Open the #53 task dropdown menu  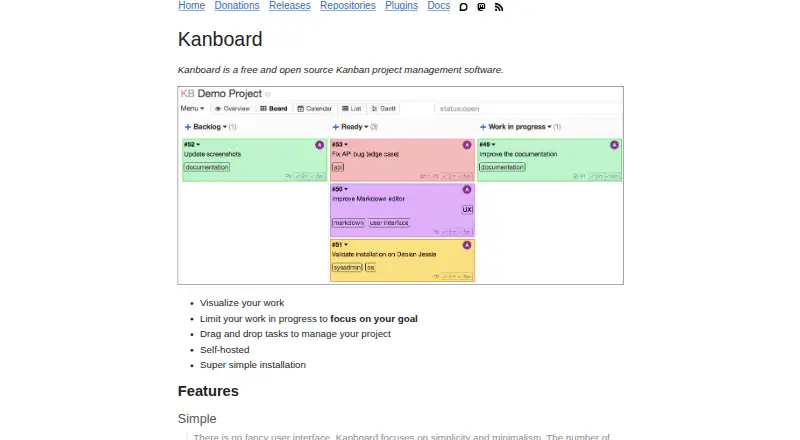(340, 144)
